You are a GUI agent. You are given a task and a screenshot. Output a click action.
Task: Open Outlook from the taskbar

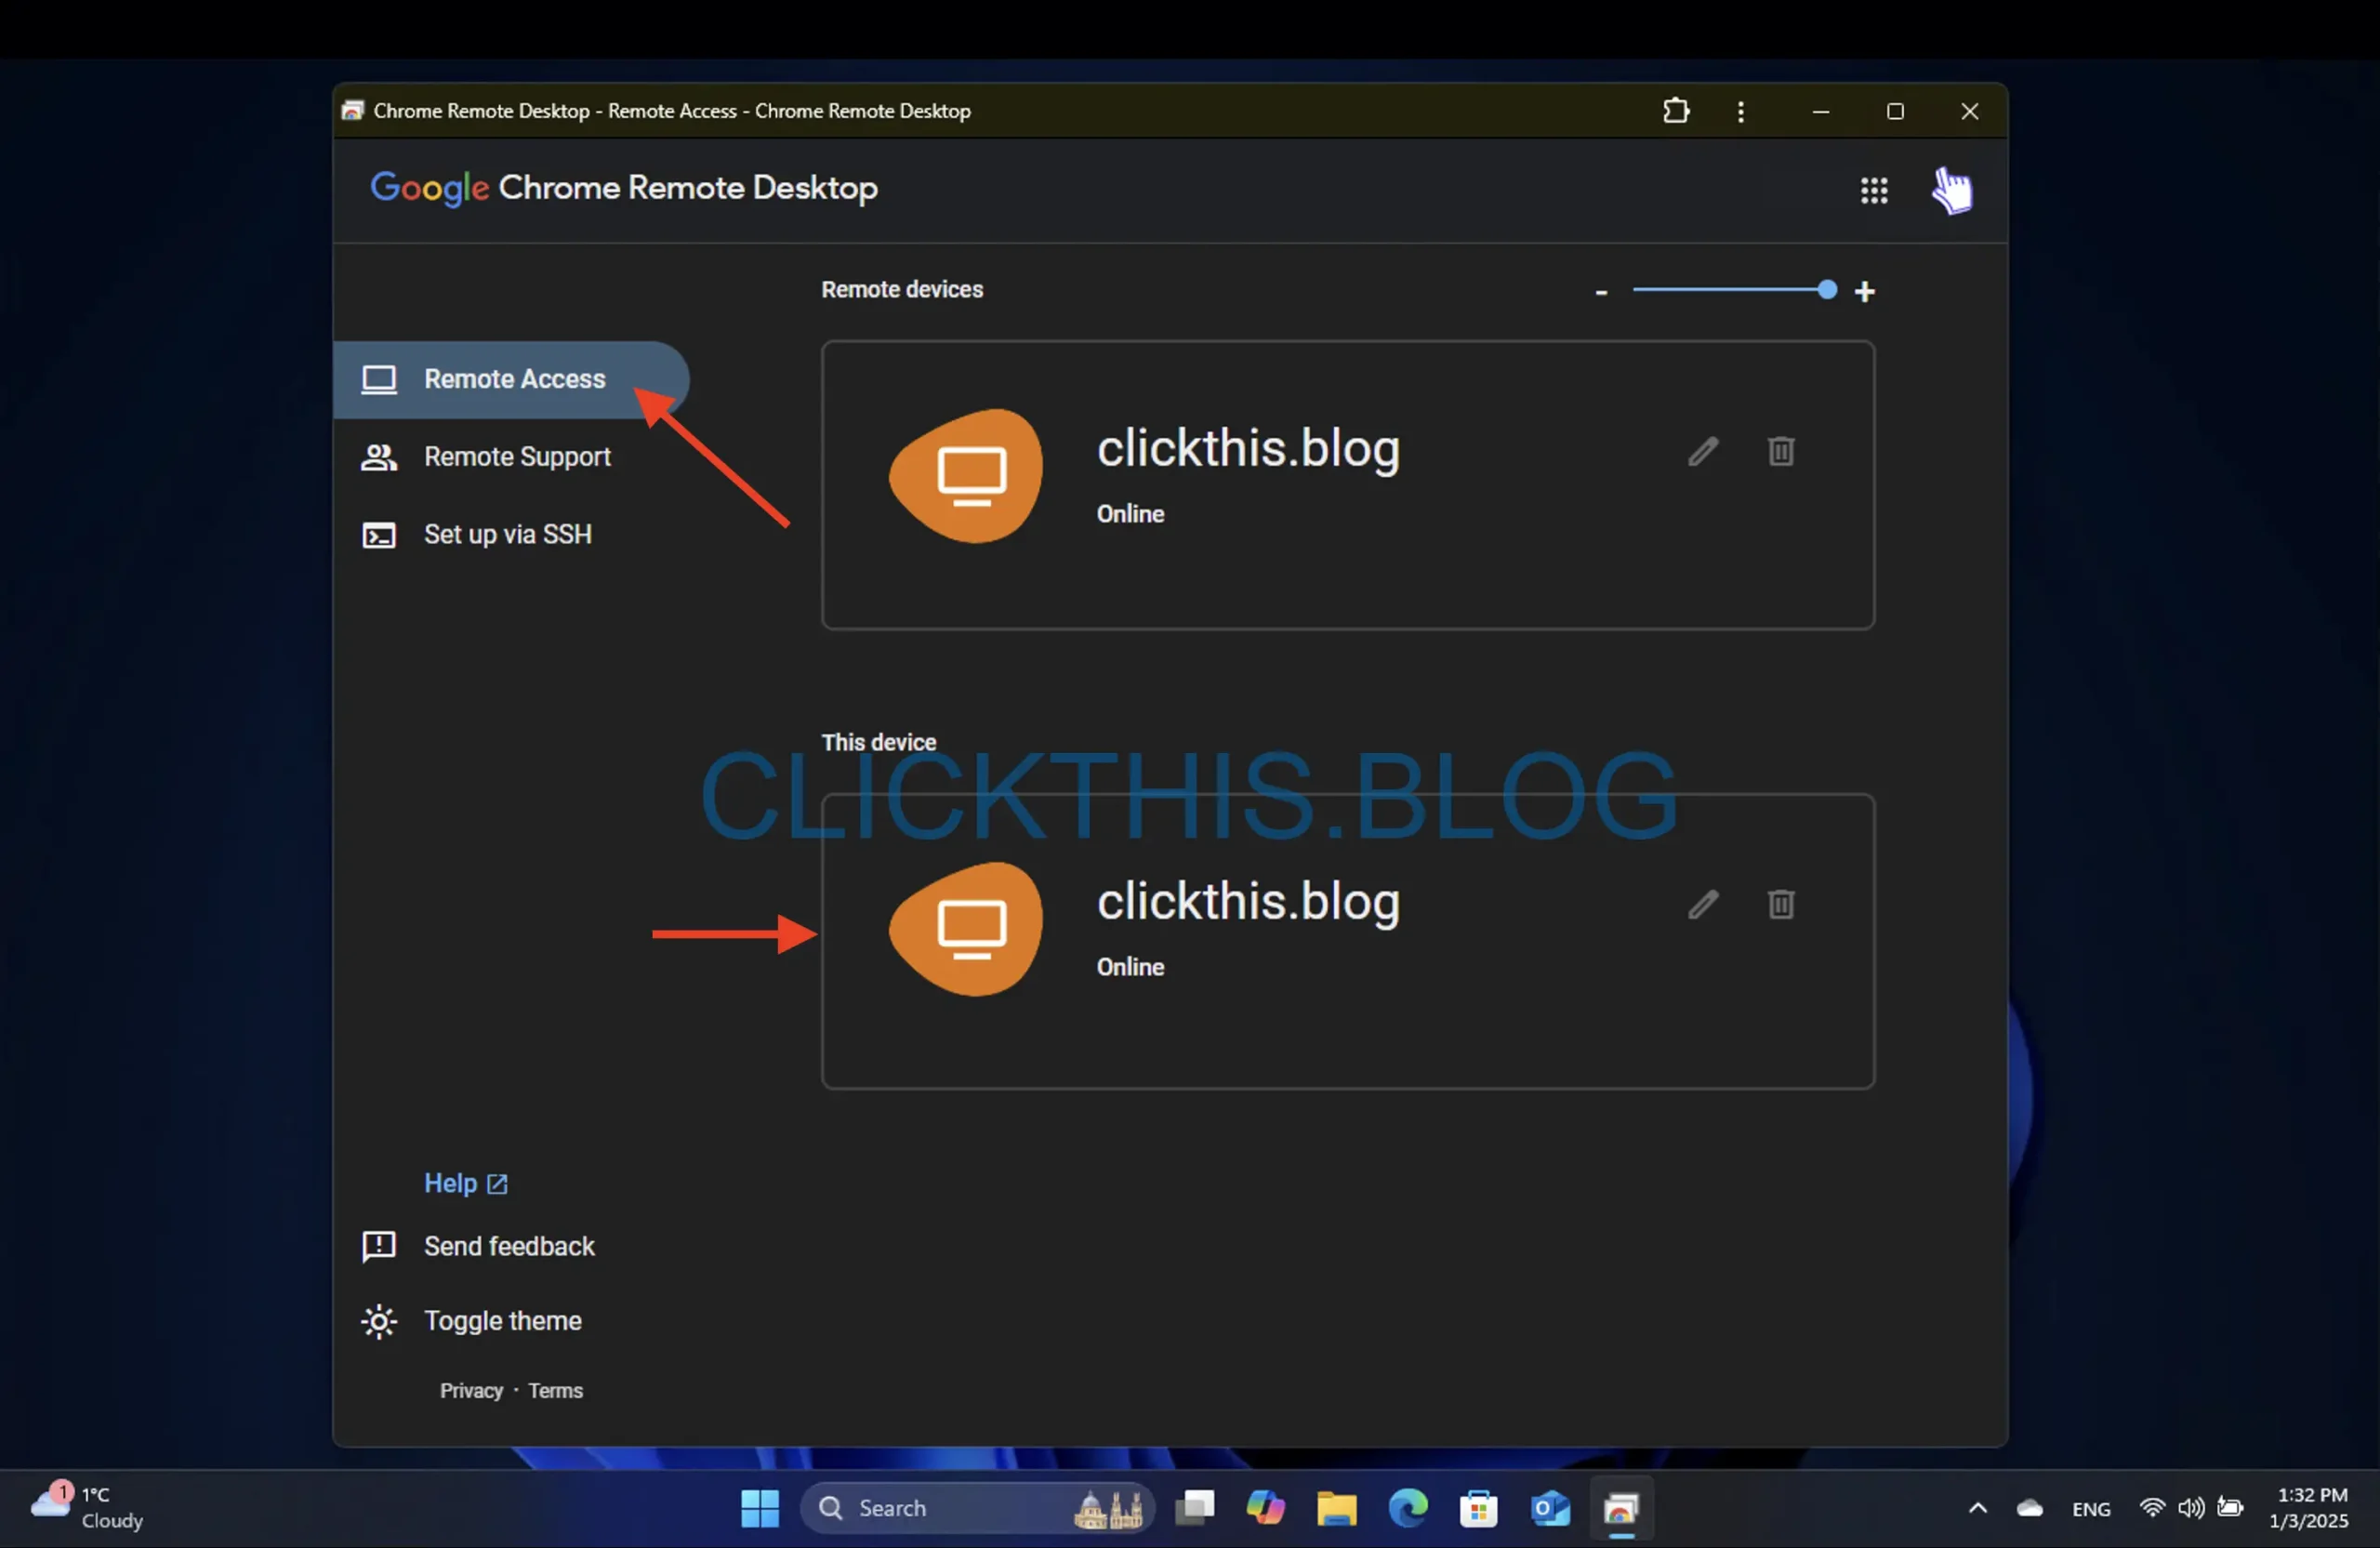(x=1549, y=1508)
